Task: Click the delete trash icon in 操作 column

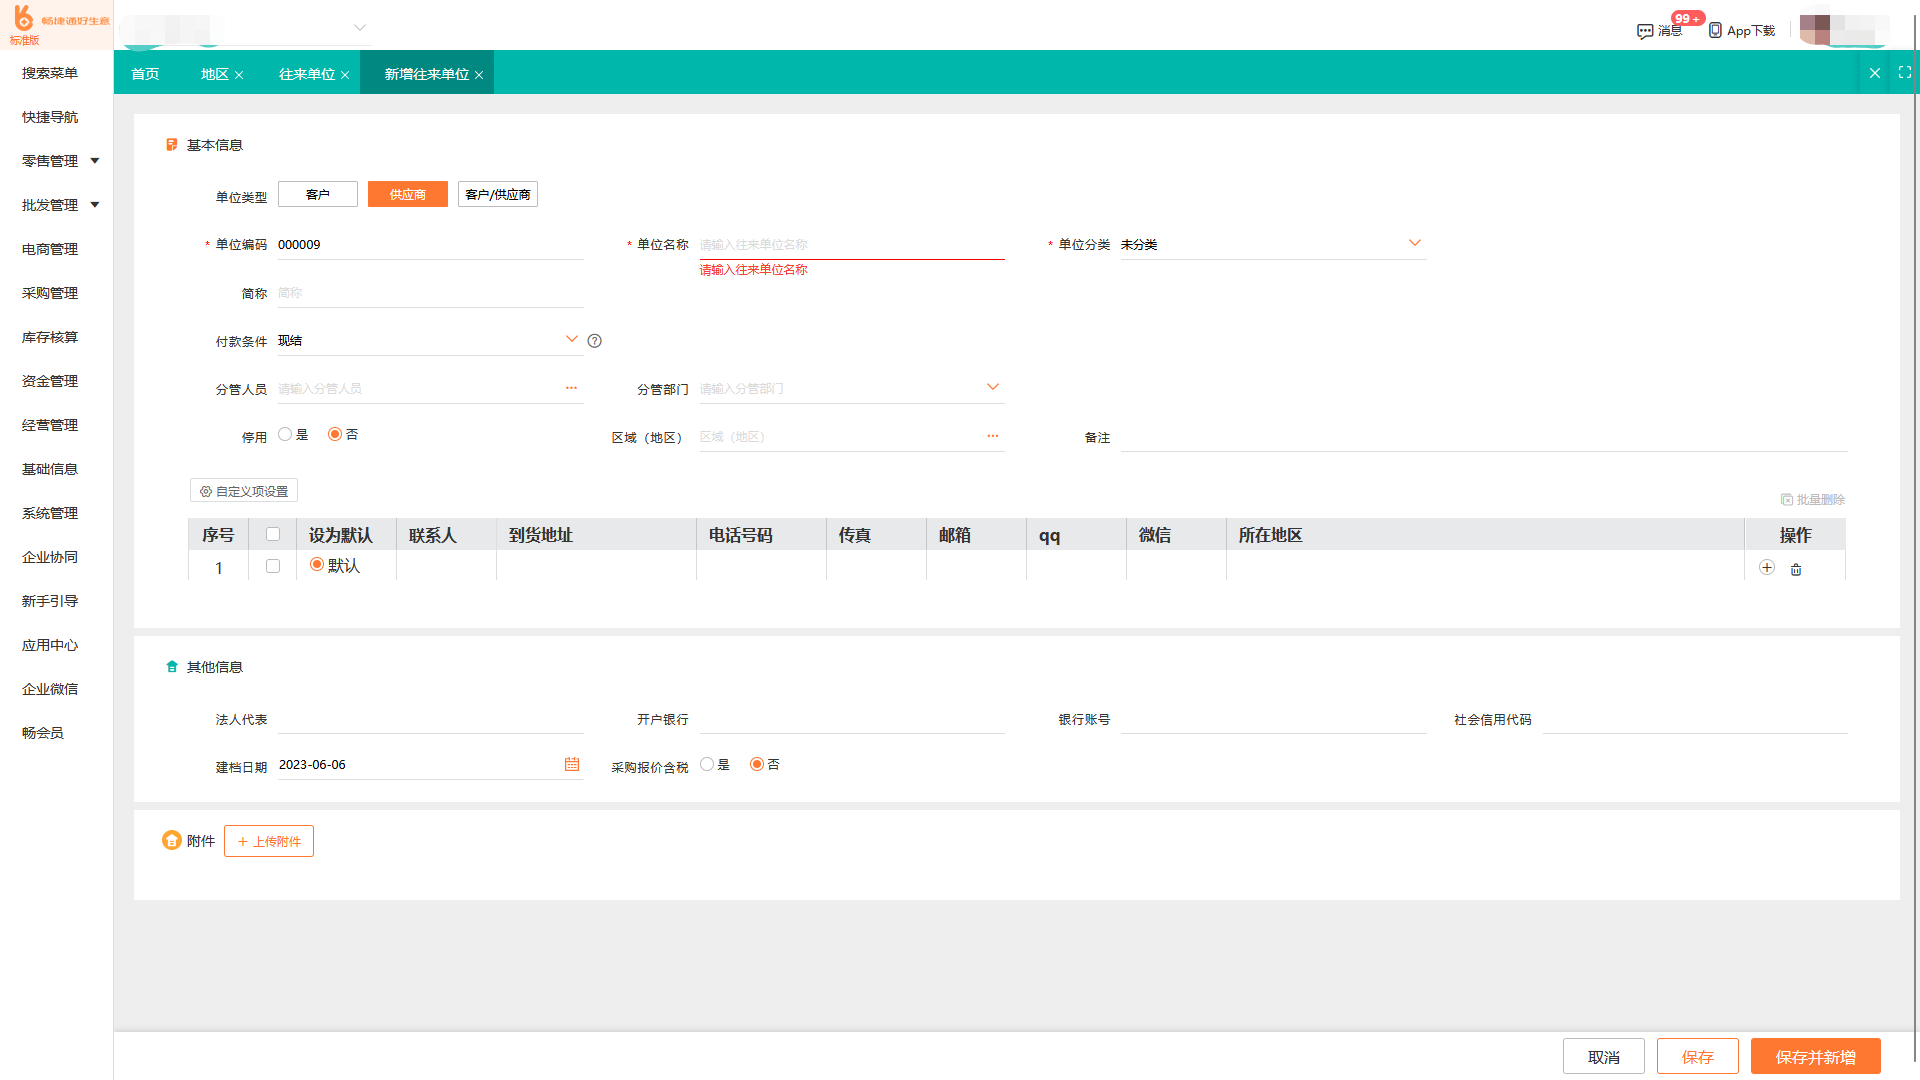Action: click(1796, 570)
